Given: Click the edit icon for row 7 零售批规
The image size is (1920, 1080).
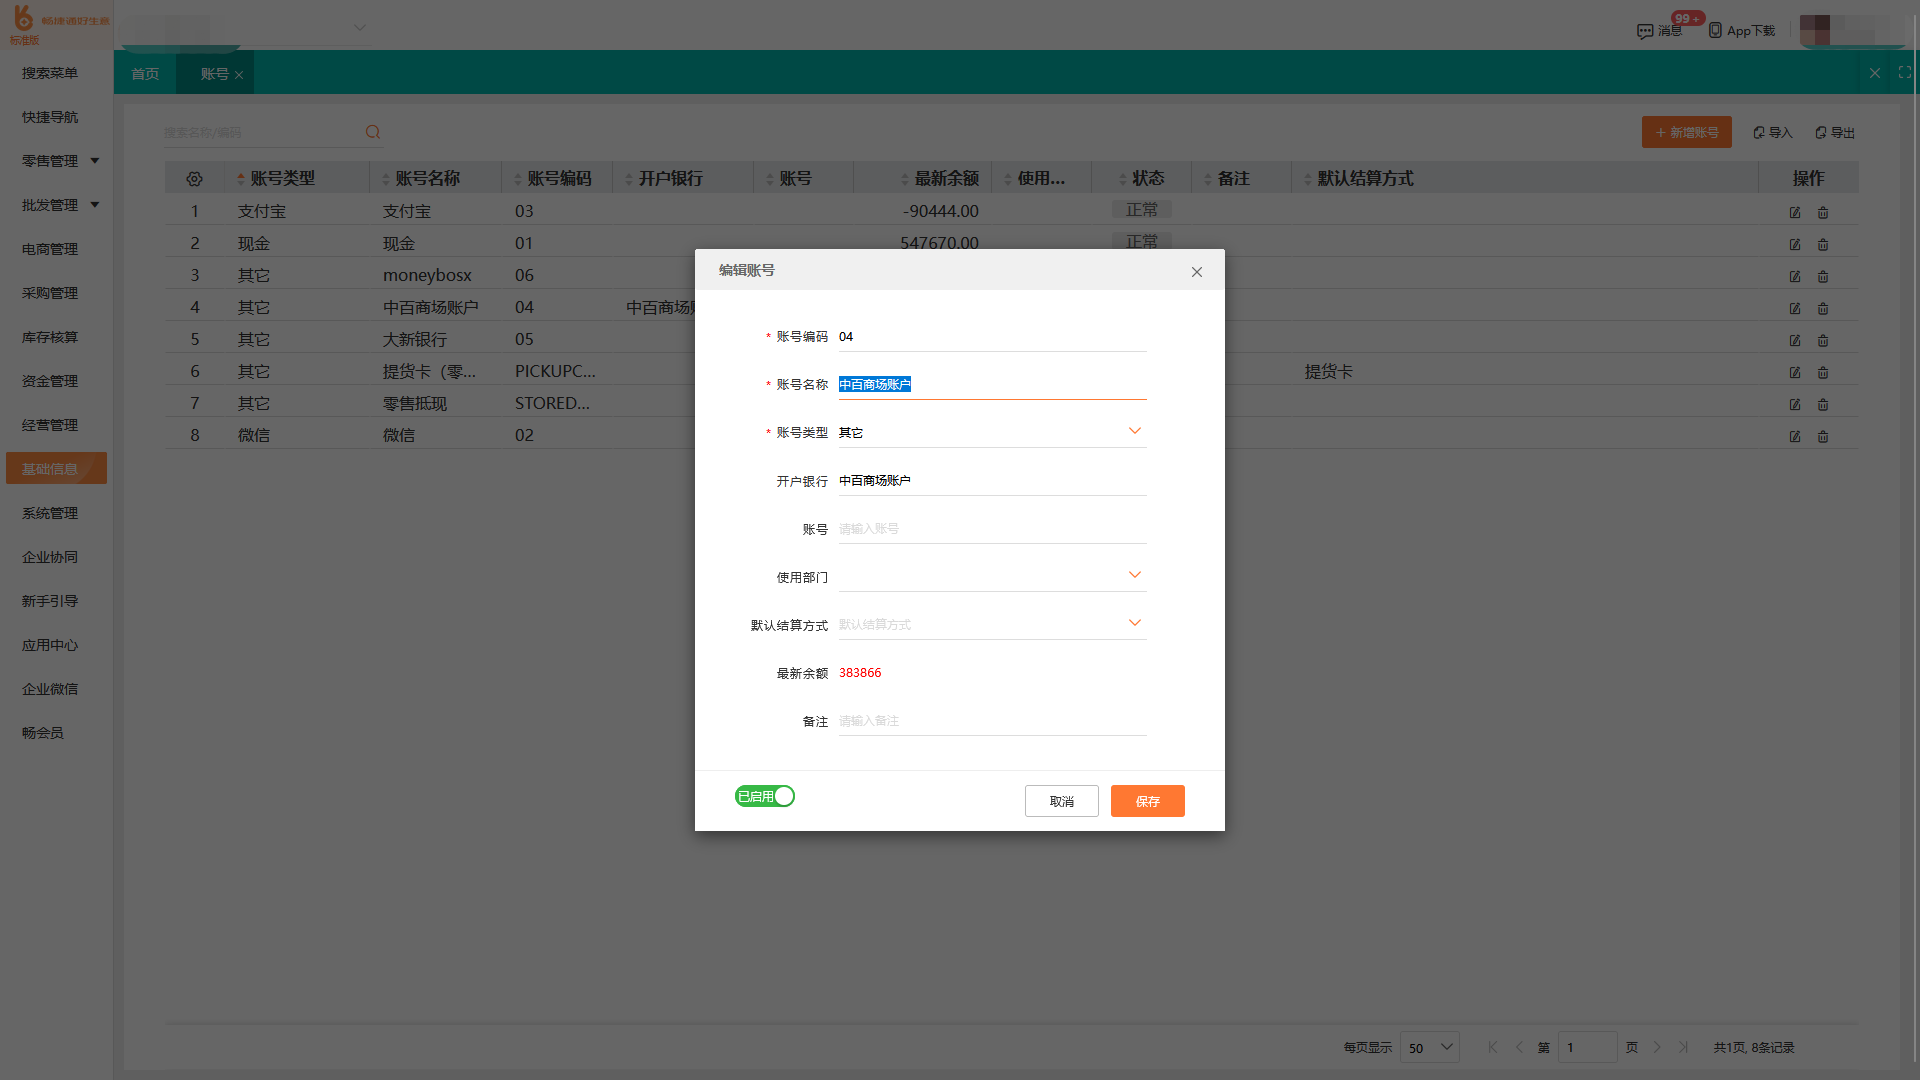Looking at the screenshot, I should (x=1795, y=404).
